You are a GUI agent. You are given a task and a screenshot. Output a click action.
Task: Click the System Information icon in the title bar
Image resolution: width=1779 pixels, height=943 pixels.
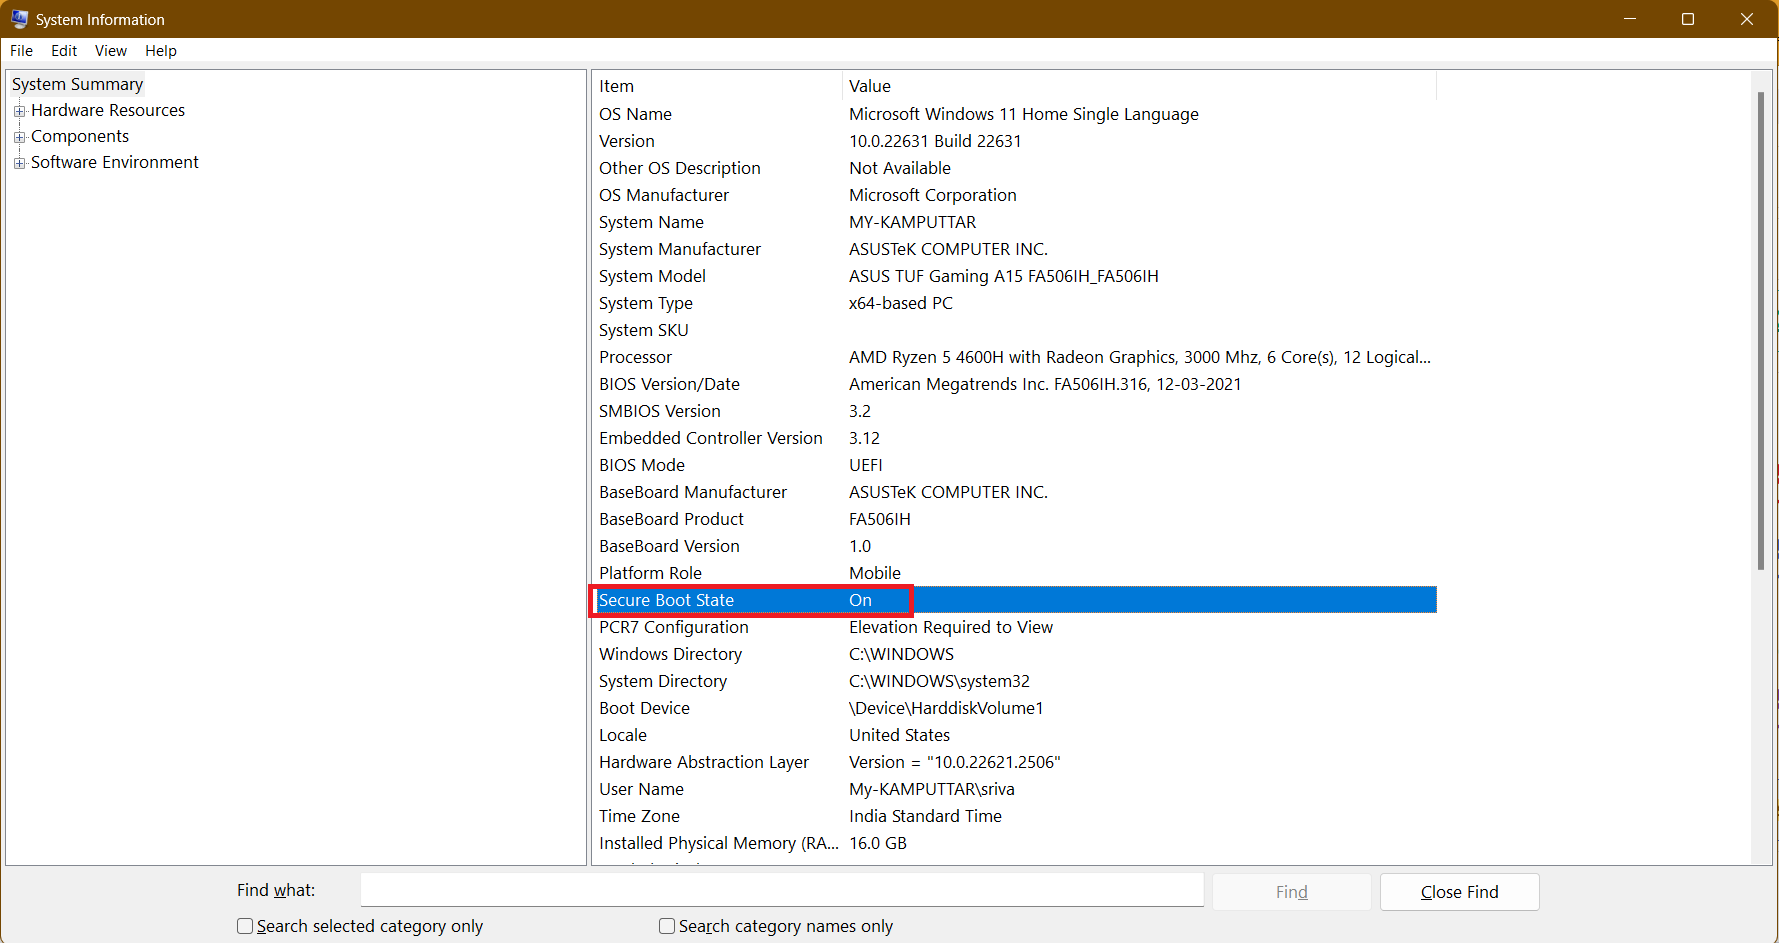[x=20, y=18]
